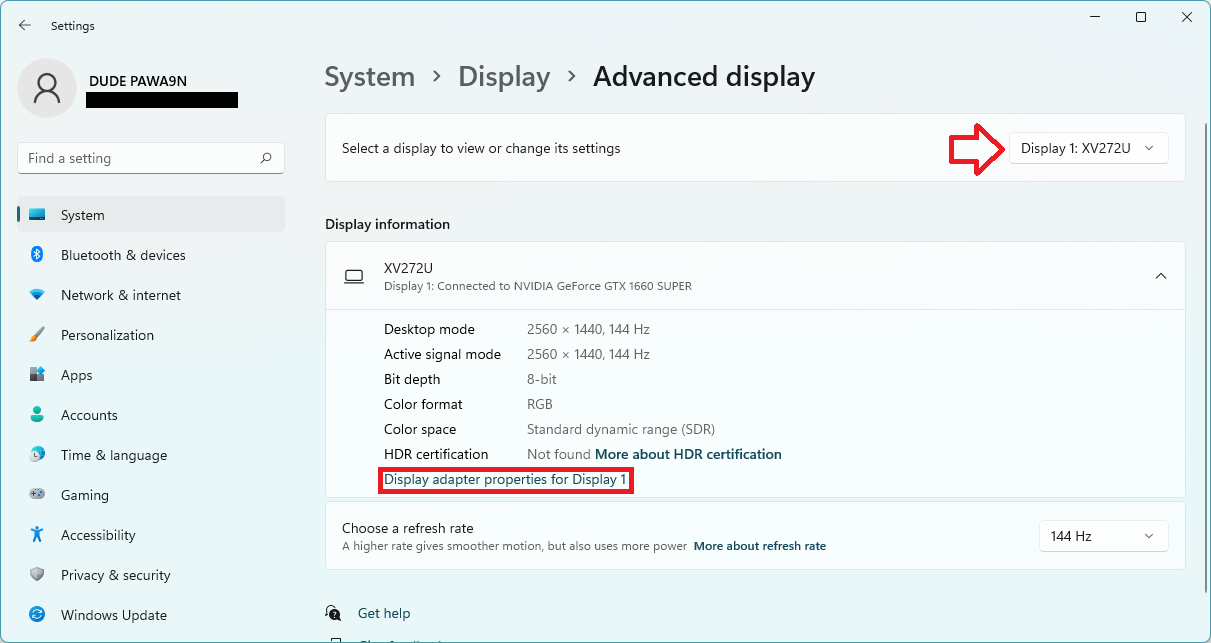1211x643 pixels.
Task: Select Time & language section
Action: [113, 455]
